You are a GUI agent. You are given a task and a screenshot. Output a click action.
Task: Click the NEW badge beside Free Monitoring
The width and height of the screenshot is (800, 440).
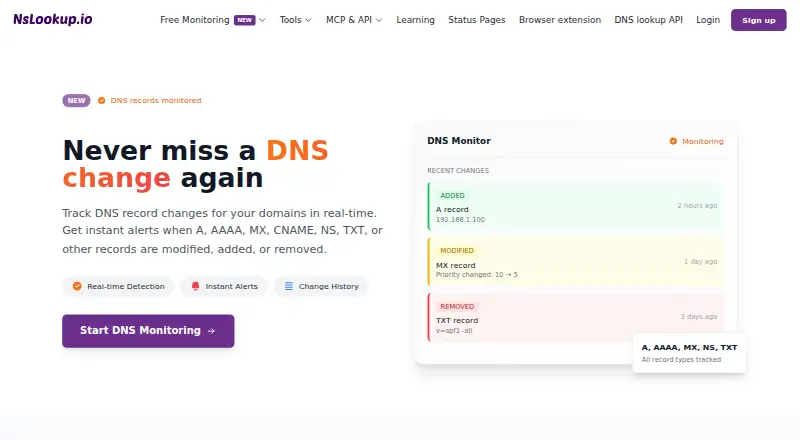[244, 20]
